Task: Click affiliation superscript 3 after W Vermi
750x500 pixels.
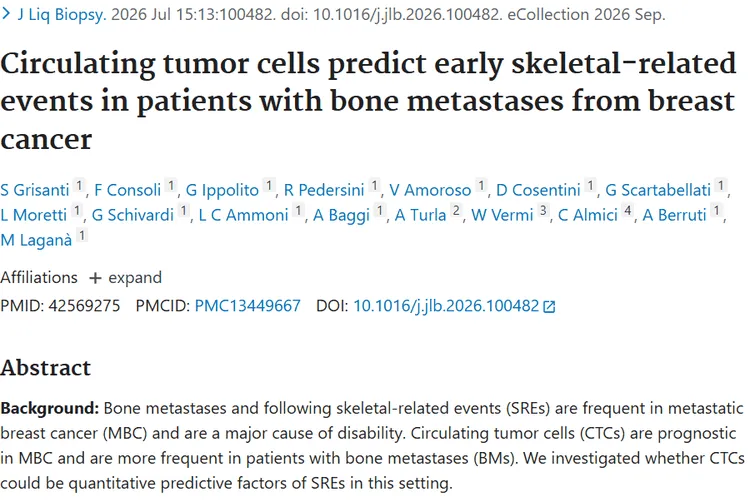Action: [x=543, y=211]
